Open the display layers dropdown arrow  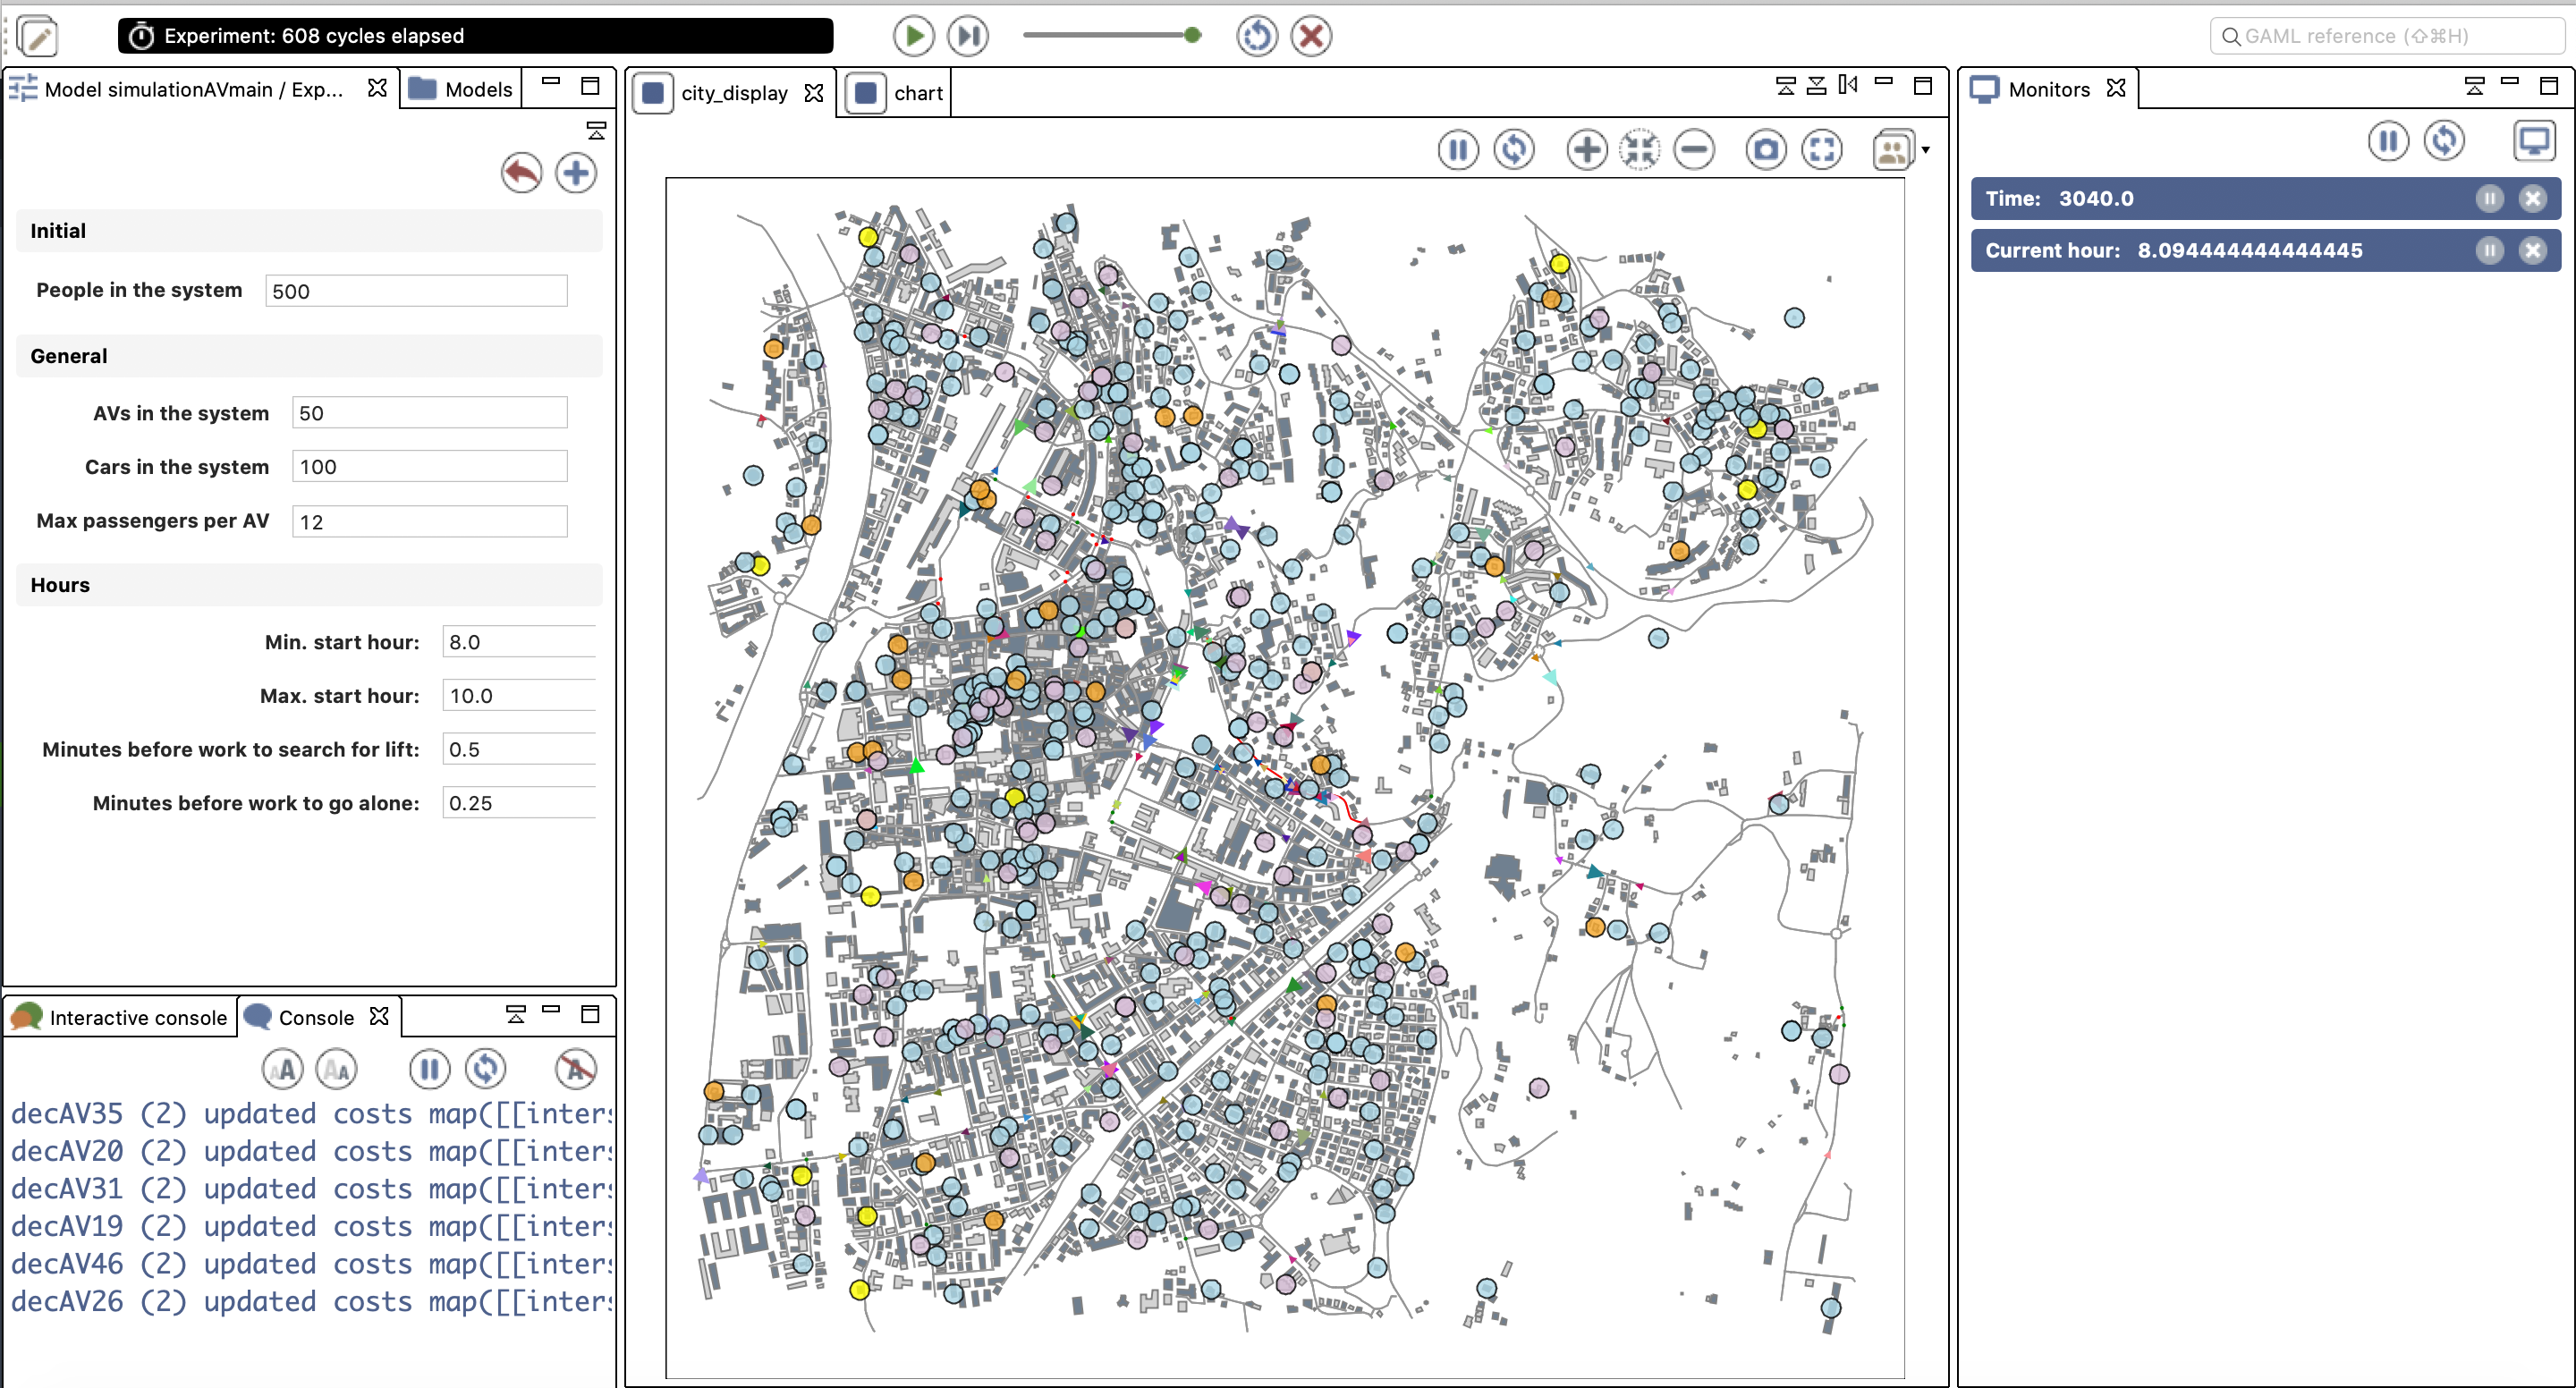1925,151
